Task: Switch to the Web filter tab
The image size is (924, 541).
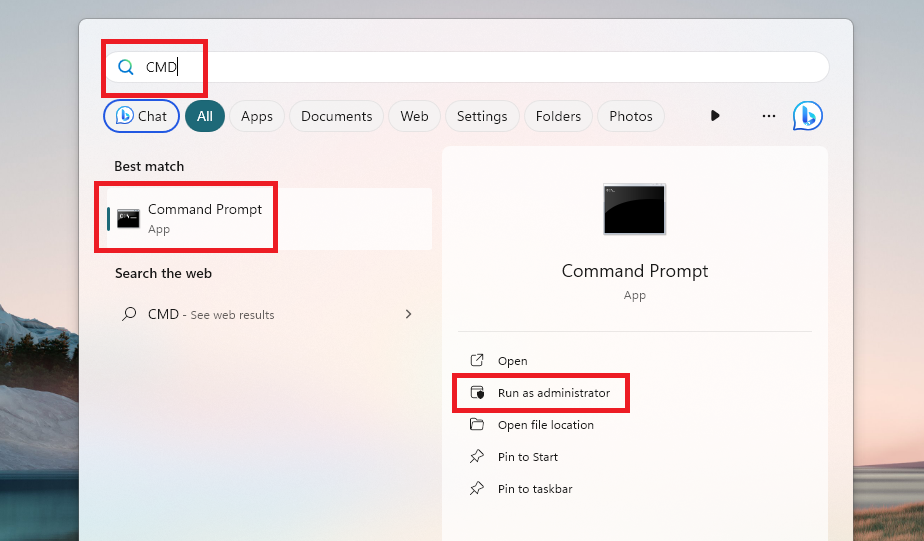Action: pos(414,116)
